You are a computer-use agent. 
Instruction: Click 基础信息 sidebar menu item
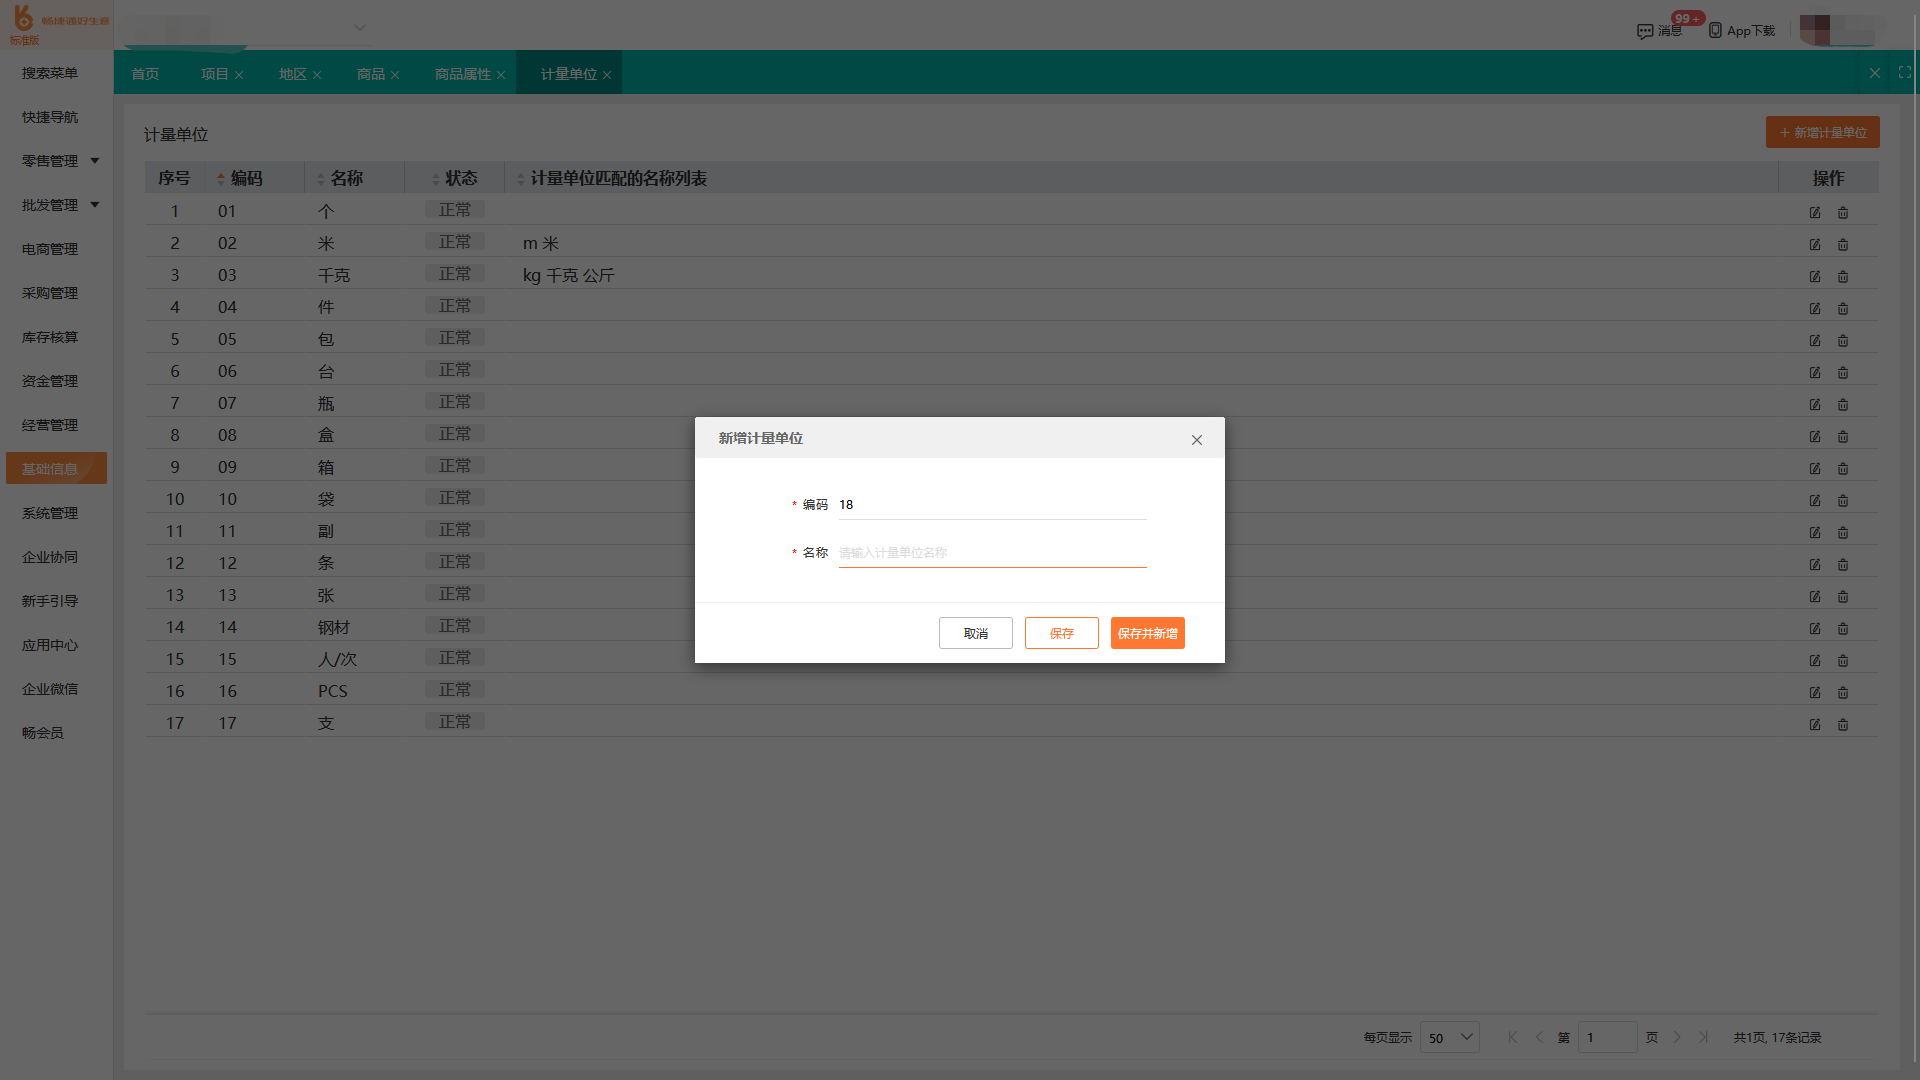point(55,468)
